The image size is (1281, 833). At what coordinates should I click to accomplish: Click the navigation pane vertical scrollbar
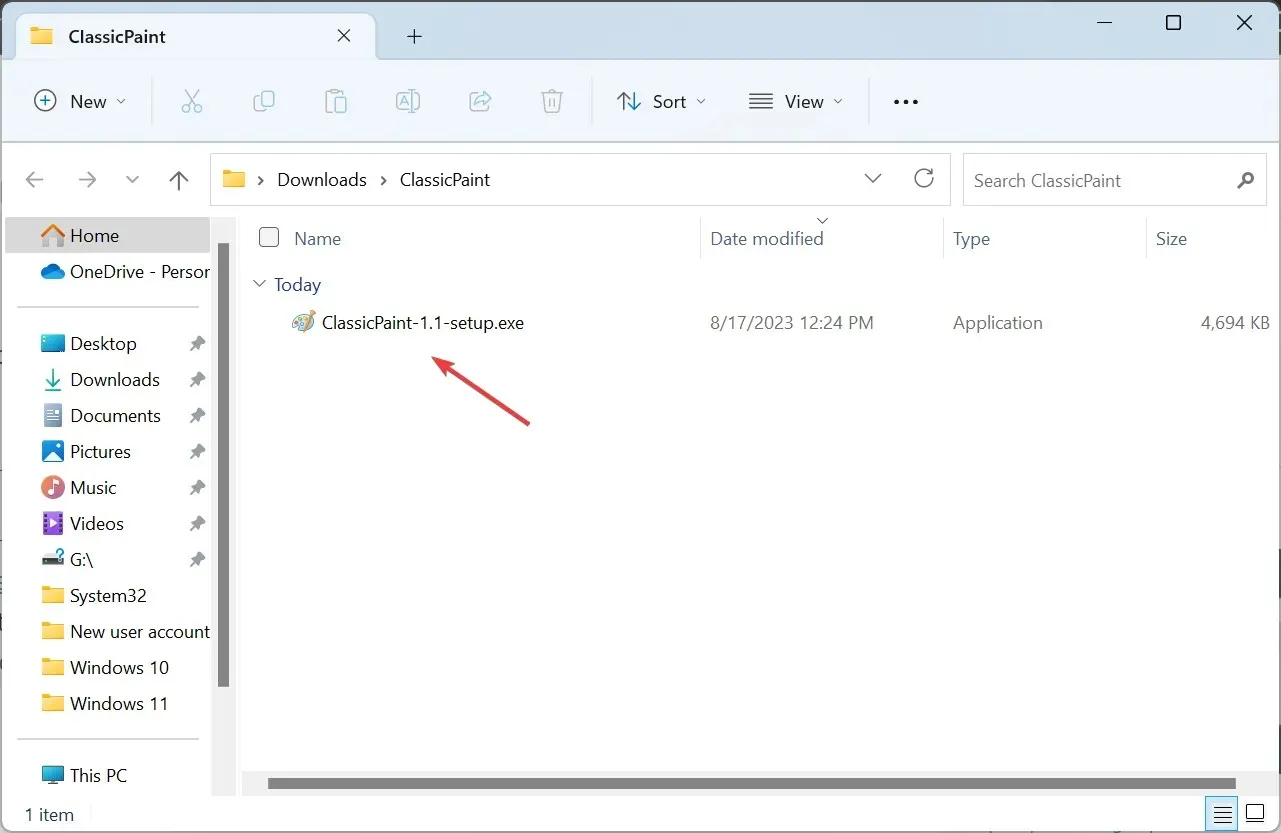pos(224,464)
